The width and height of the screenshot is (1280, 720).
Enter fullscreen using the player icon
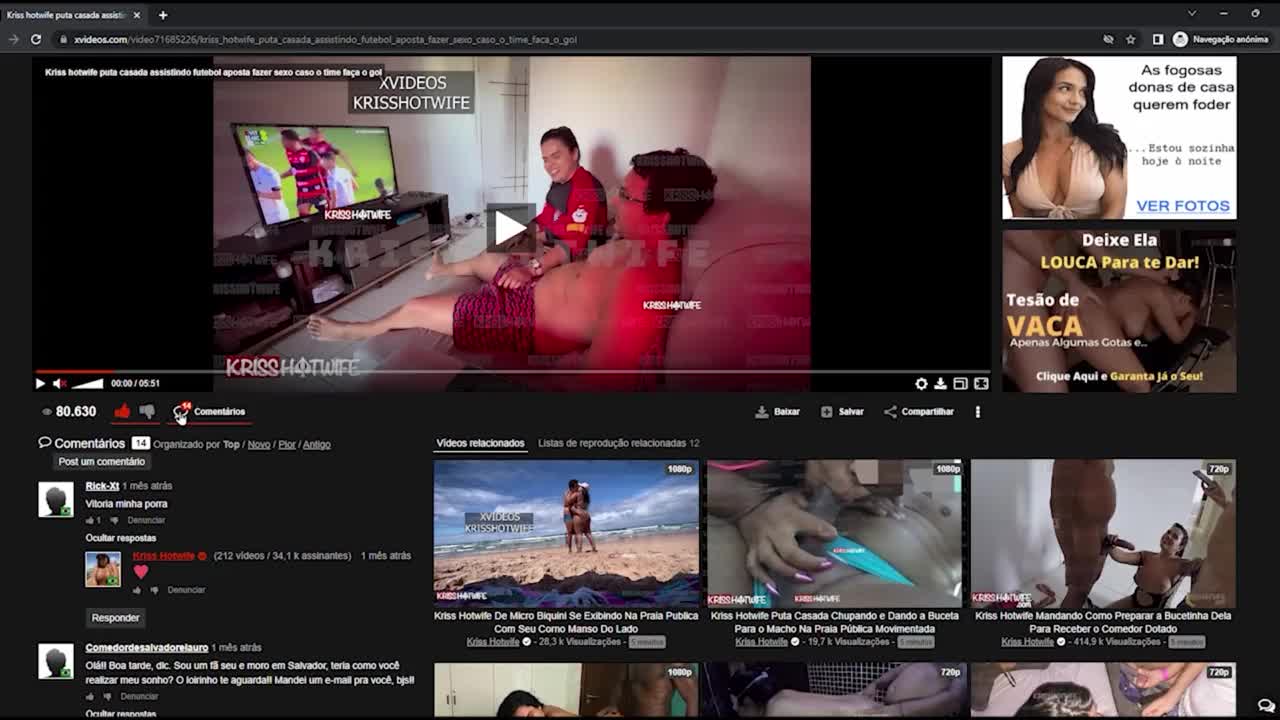click(981, 384)
